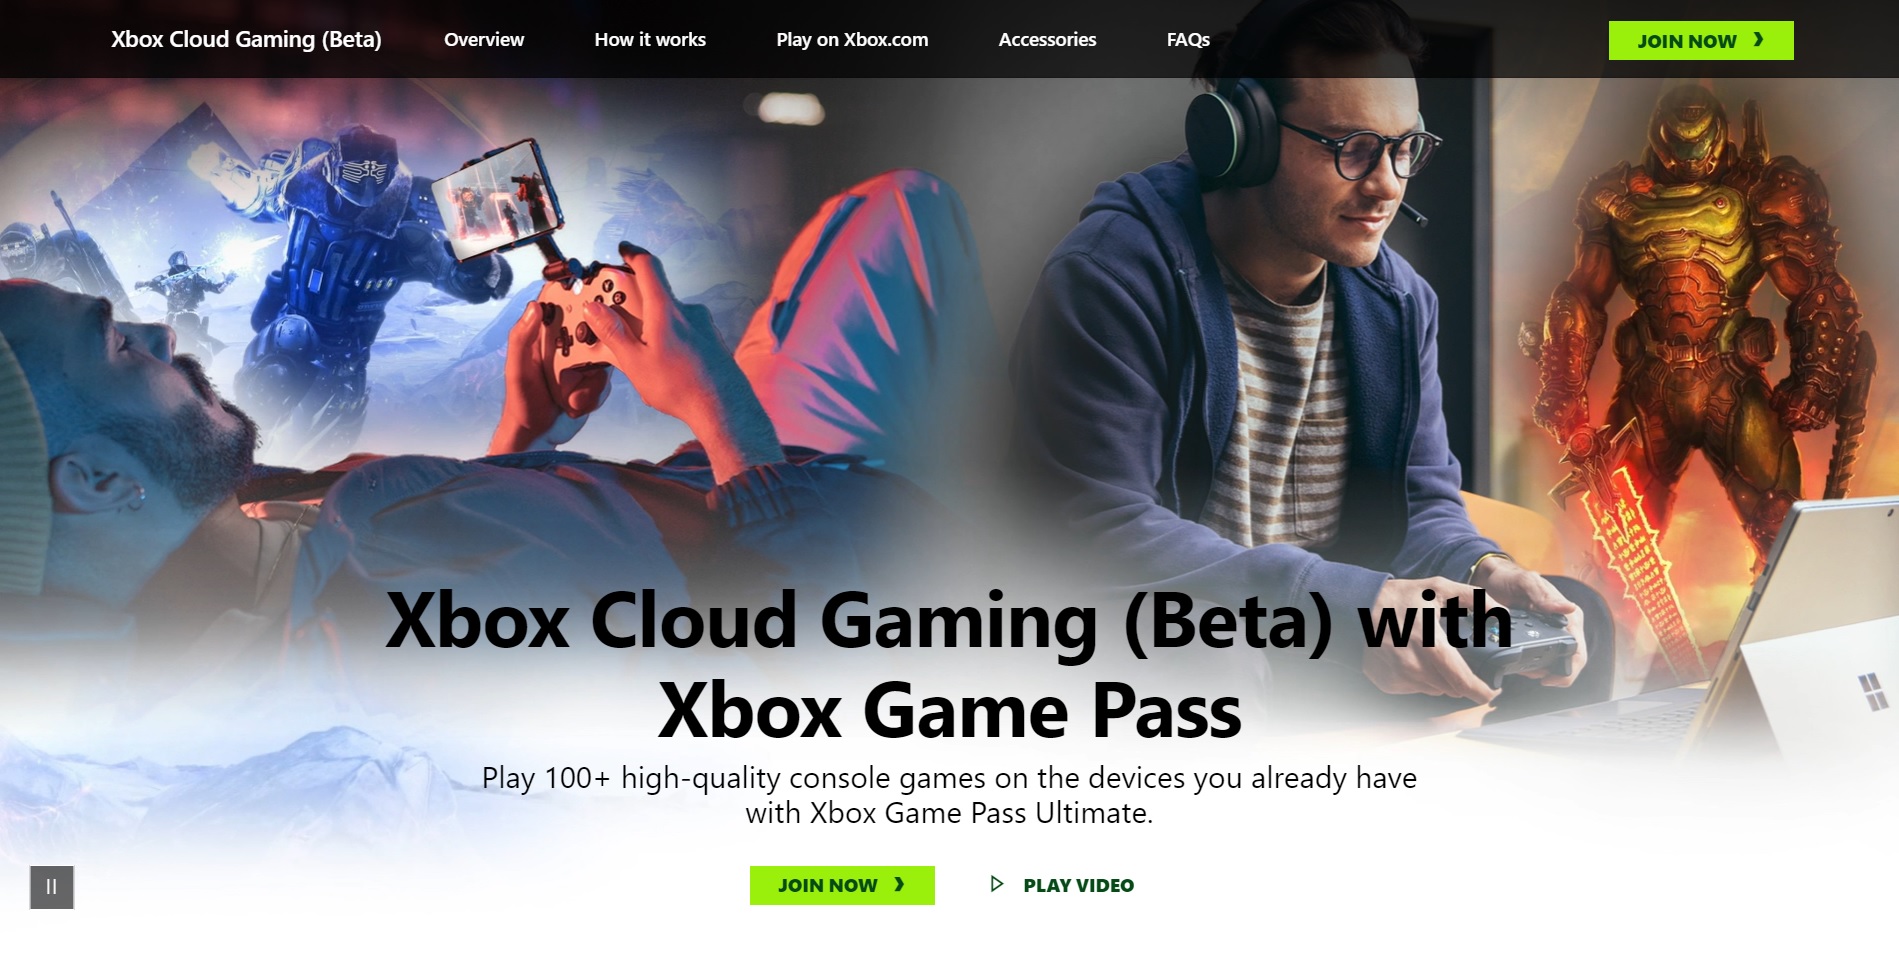Click the phone mounted on the controller
Image resolution: width=1899 pixels, height=979 pixels.
[497, 200]
